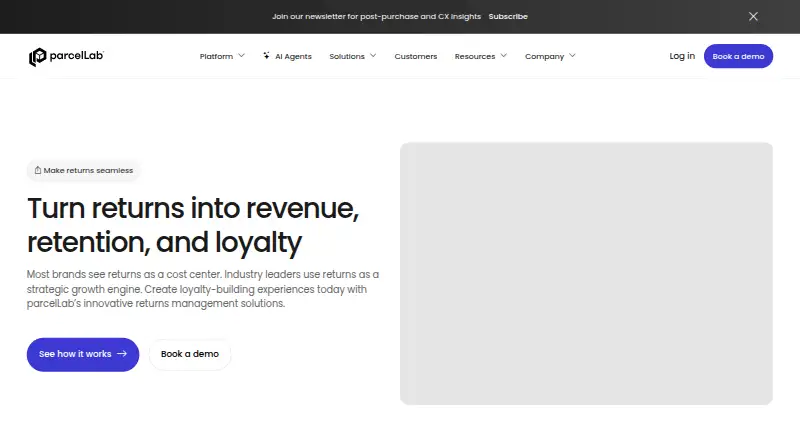Click the See how it works button
The image size is (800, 440).
pos(83,354)
